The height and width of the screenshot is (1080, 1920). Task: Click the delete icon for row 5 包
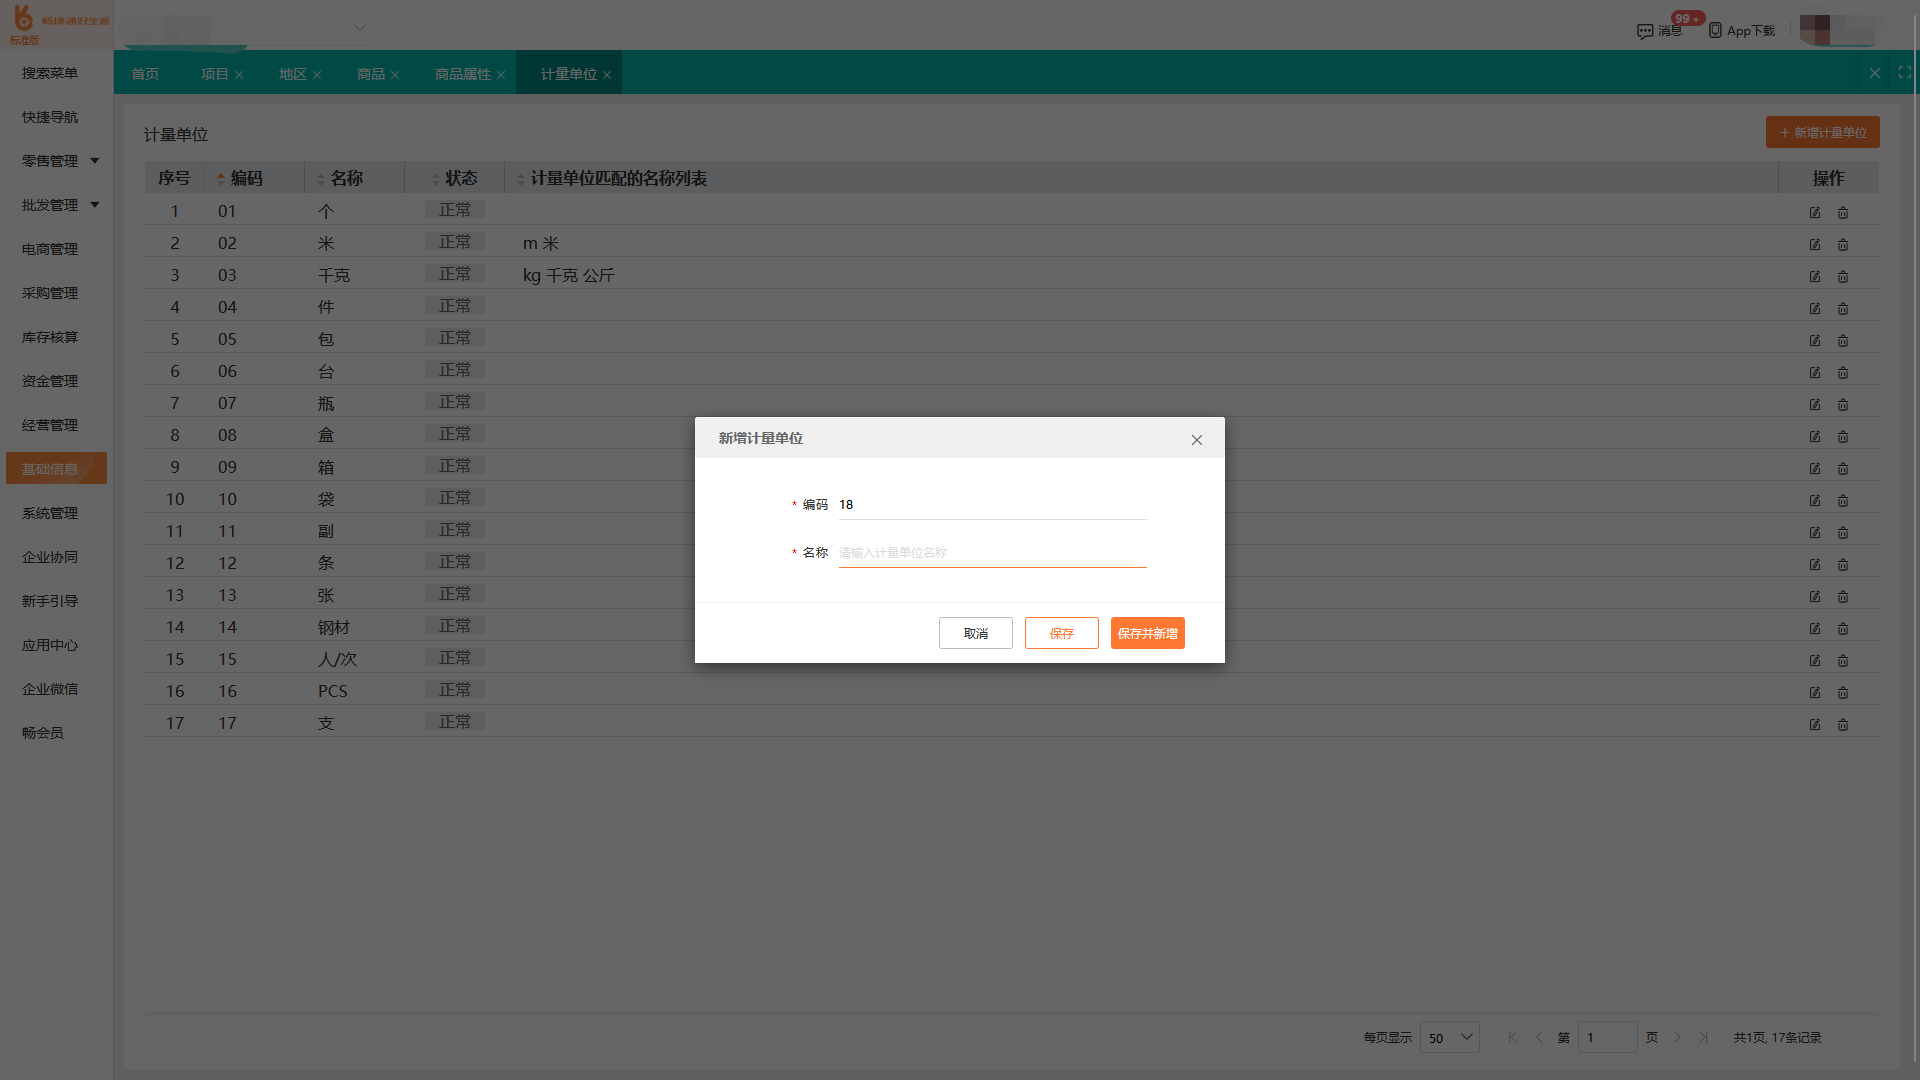[1844, 339]
